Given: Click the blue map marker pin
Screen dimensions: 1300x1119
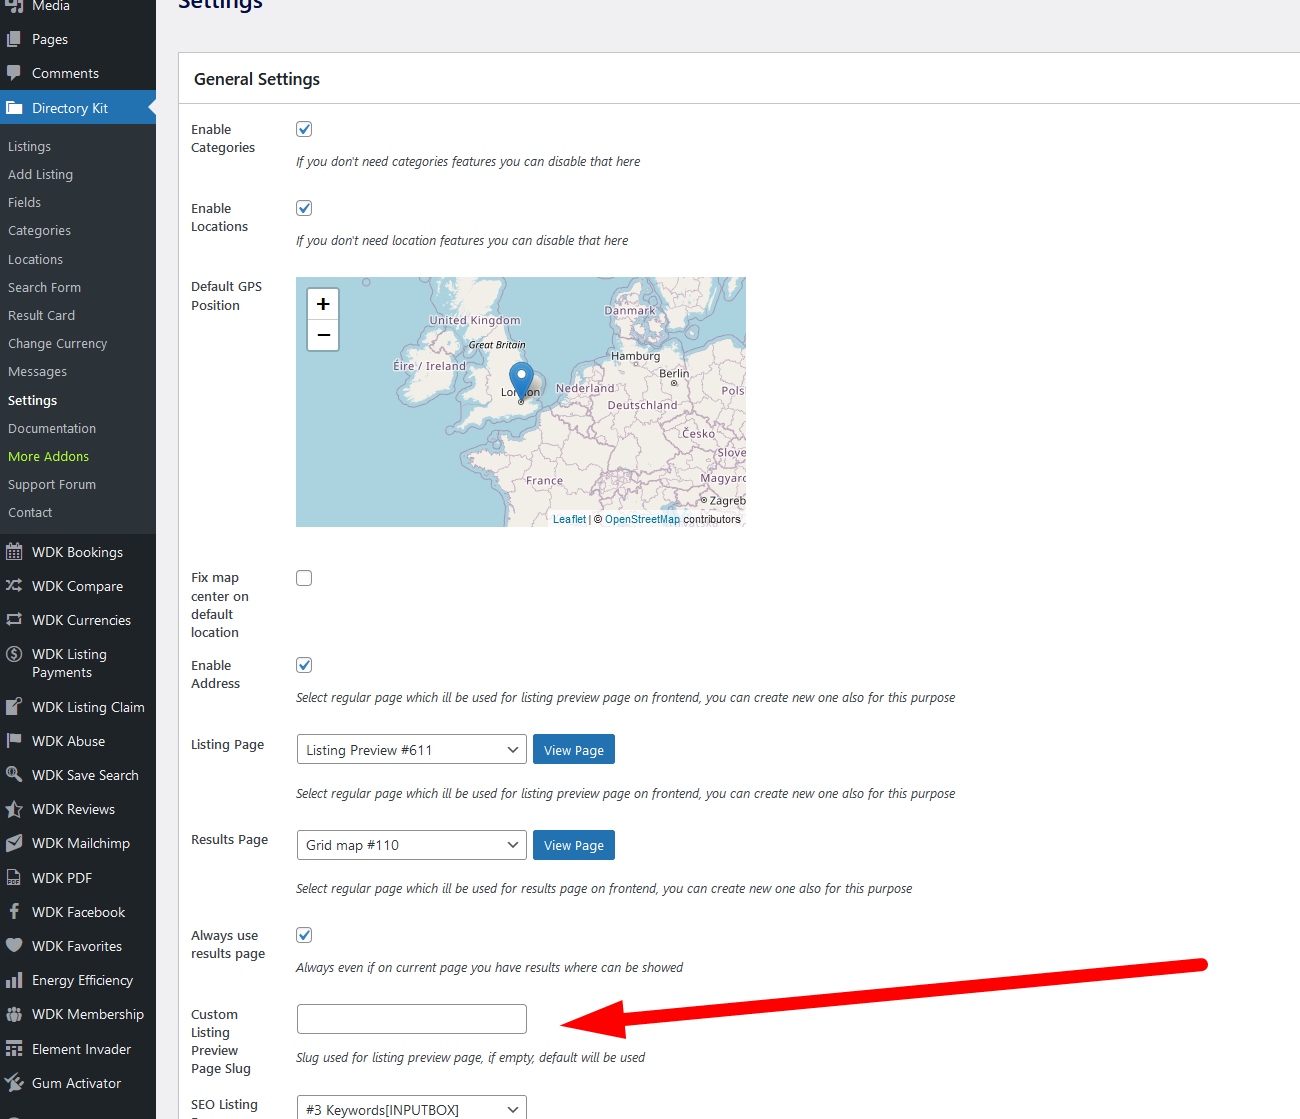Looking at the screenshot, I should click(x=521, y=380).
